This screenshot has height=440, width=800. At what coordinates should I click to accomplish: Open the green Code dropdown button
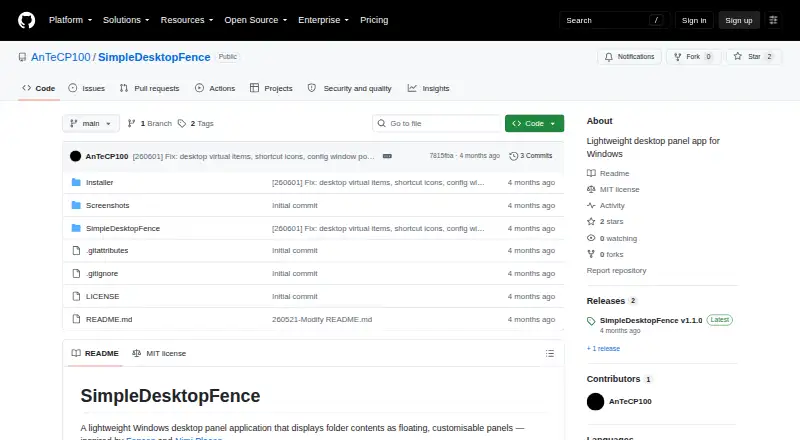click(534, 124)
